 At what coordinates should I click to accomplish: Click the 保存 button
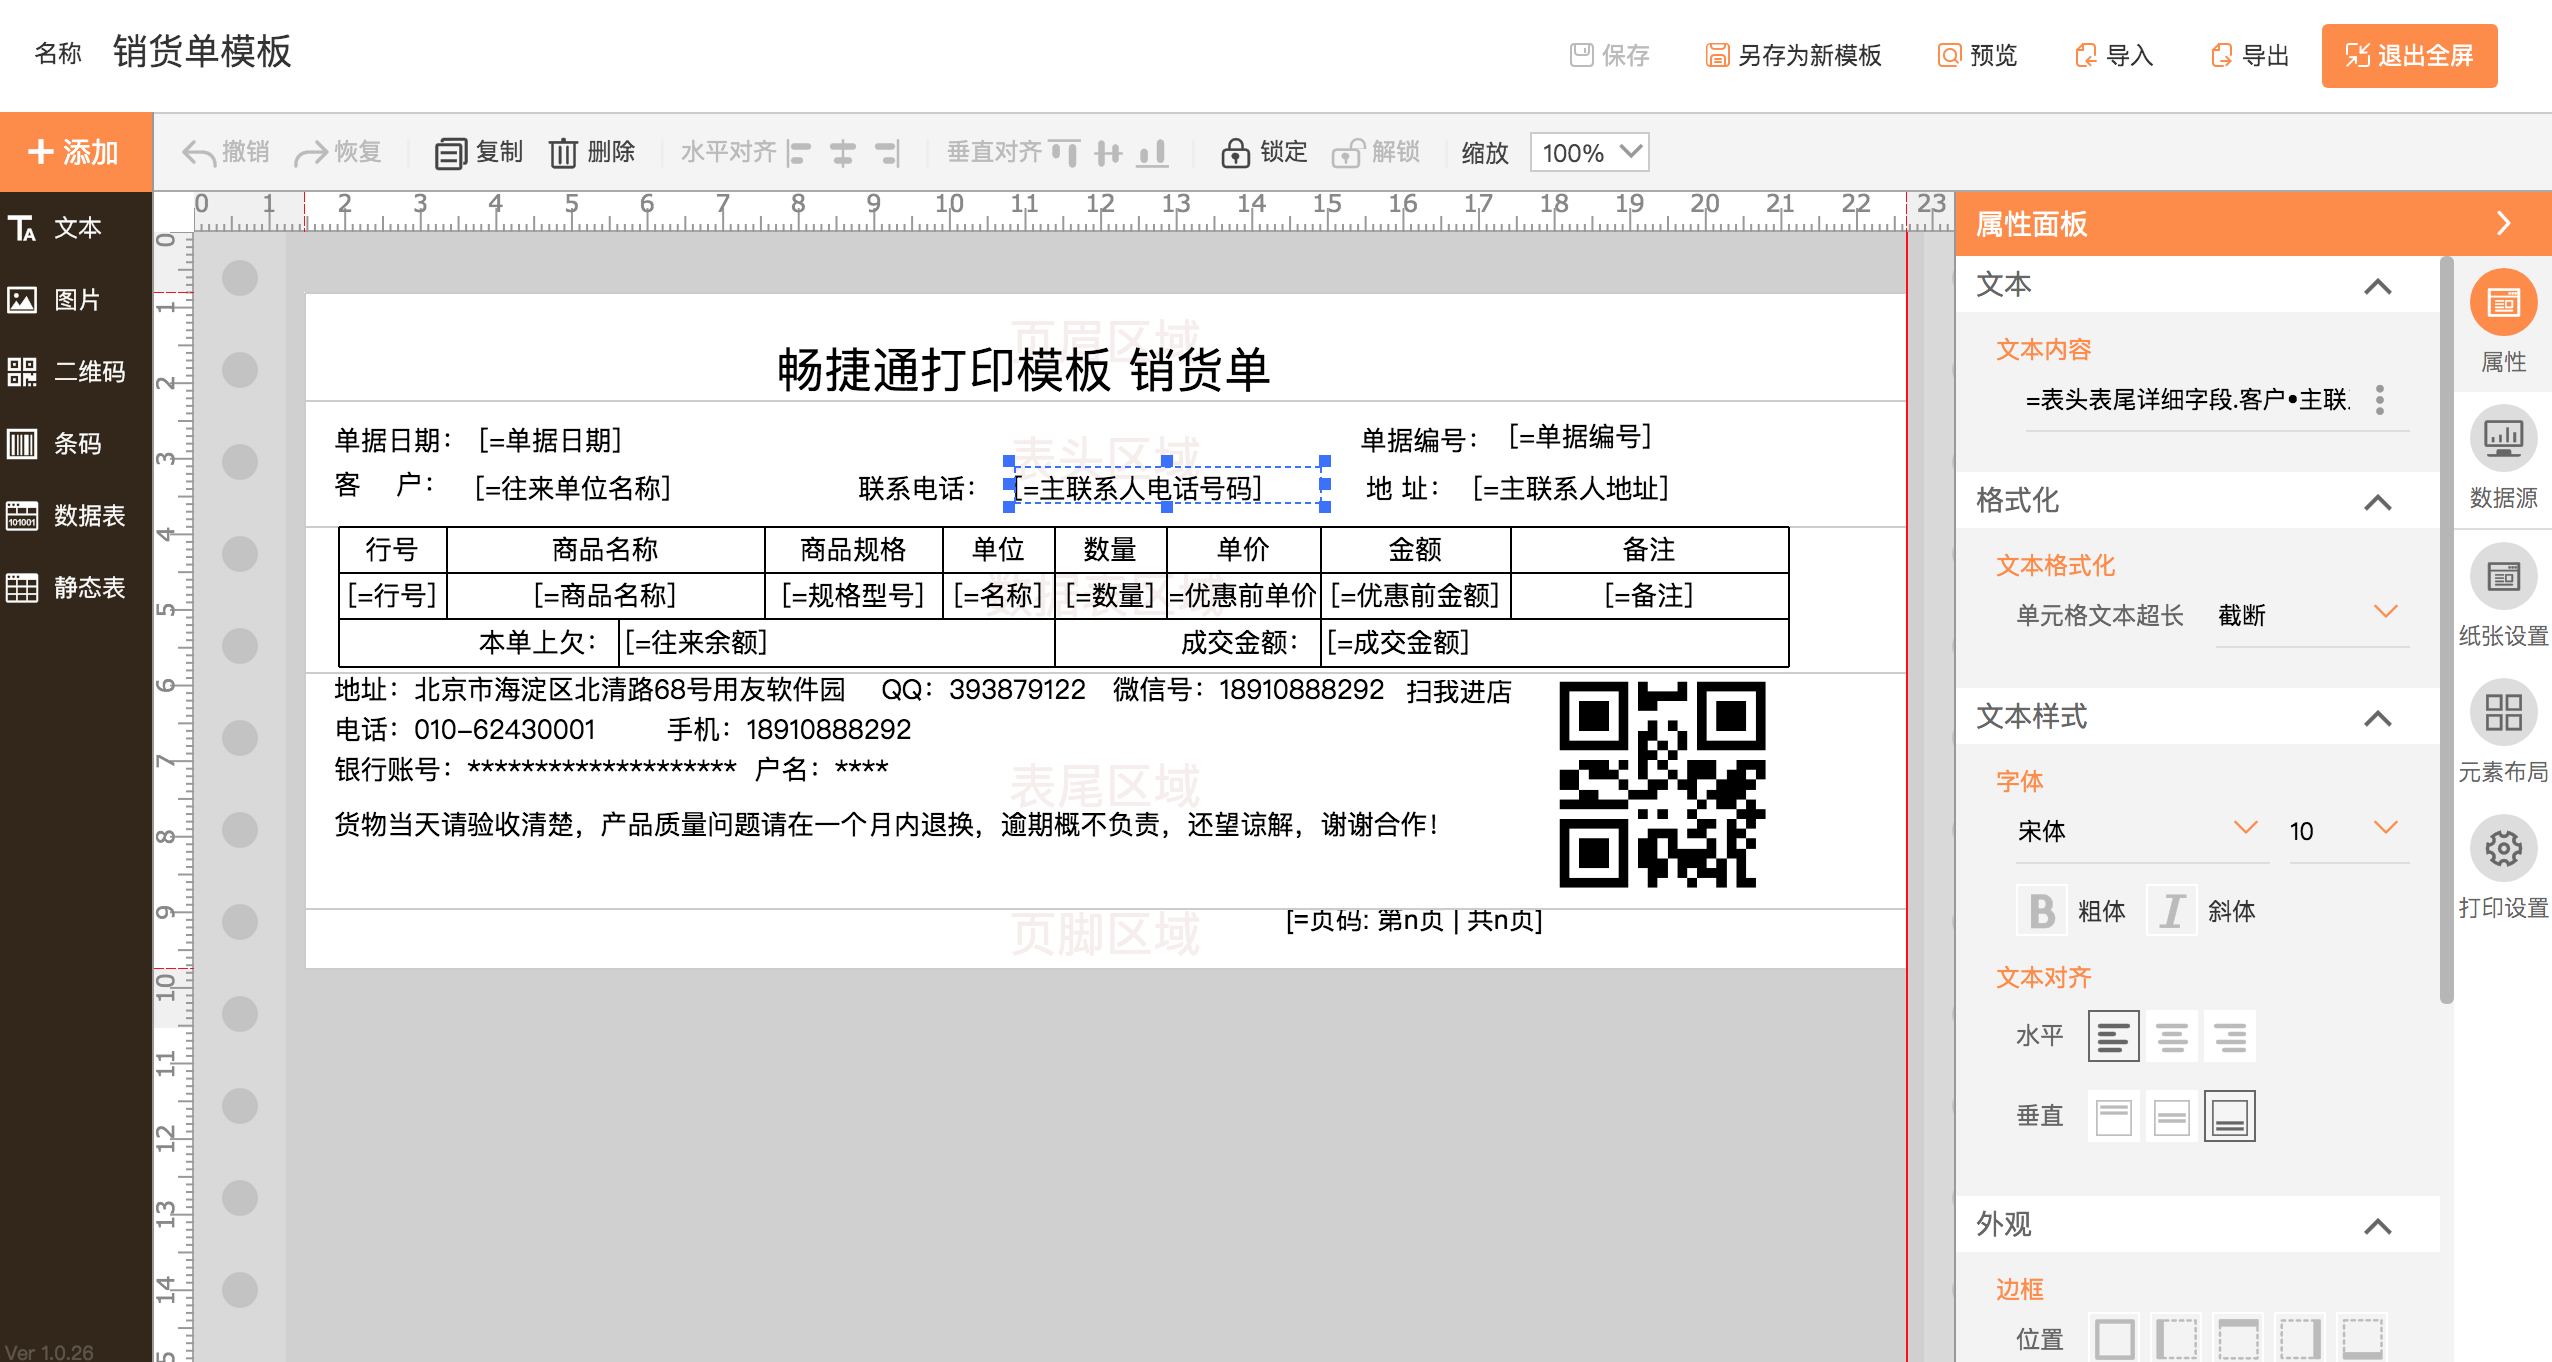1612,52
